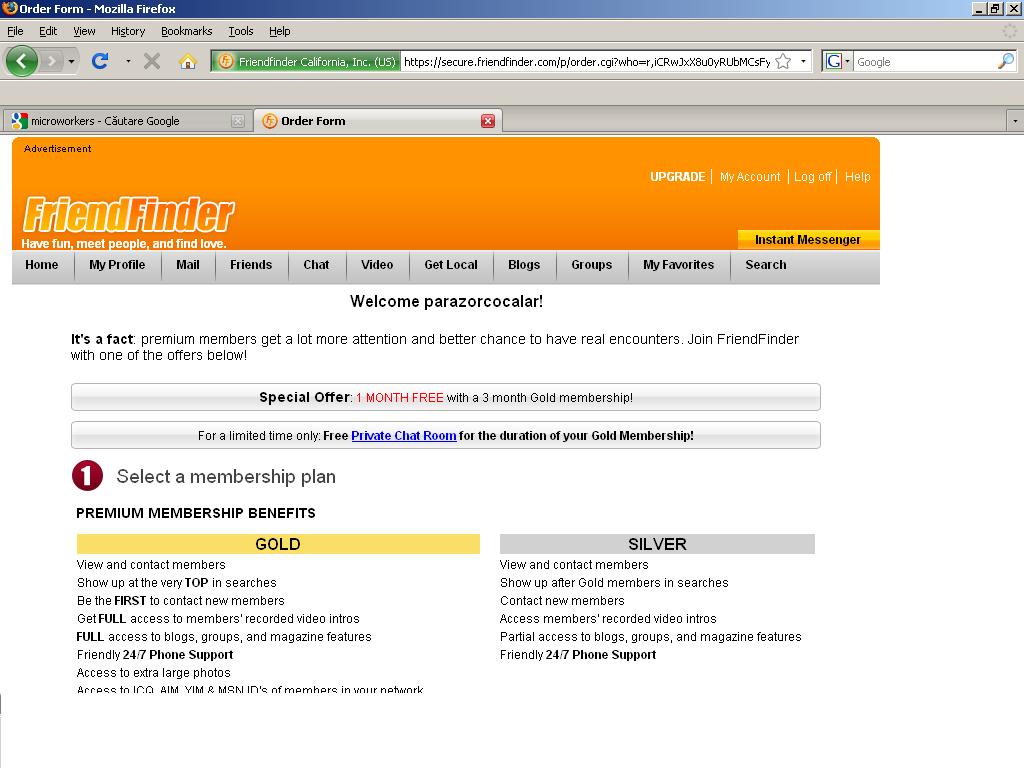The height and width of the screenshot is (768, 1024).
Task: Click the Home house icon
Action: (187, 61)
